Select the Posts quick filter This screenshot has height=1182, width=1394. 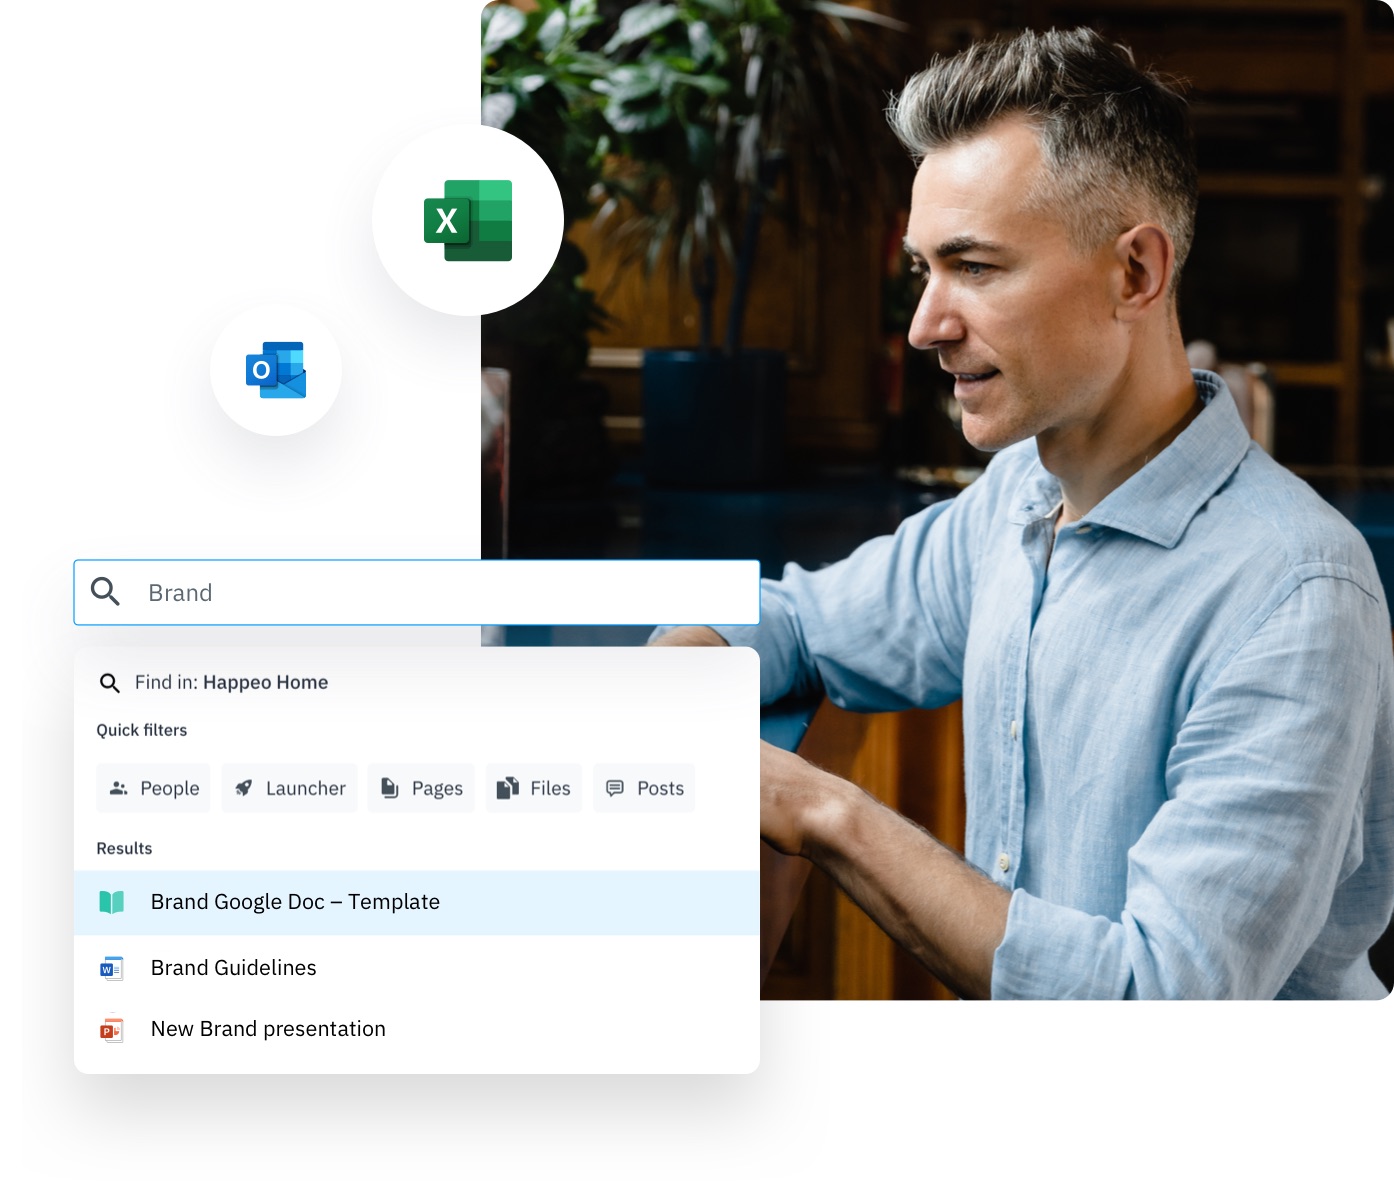click(x=644, y=789)
